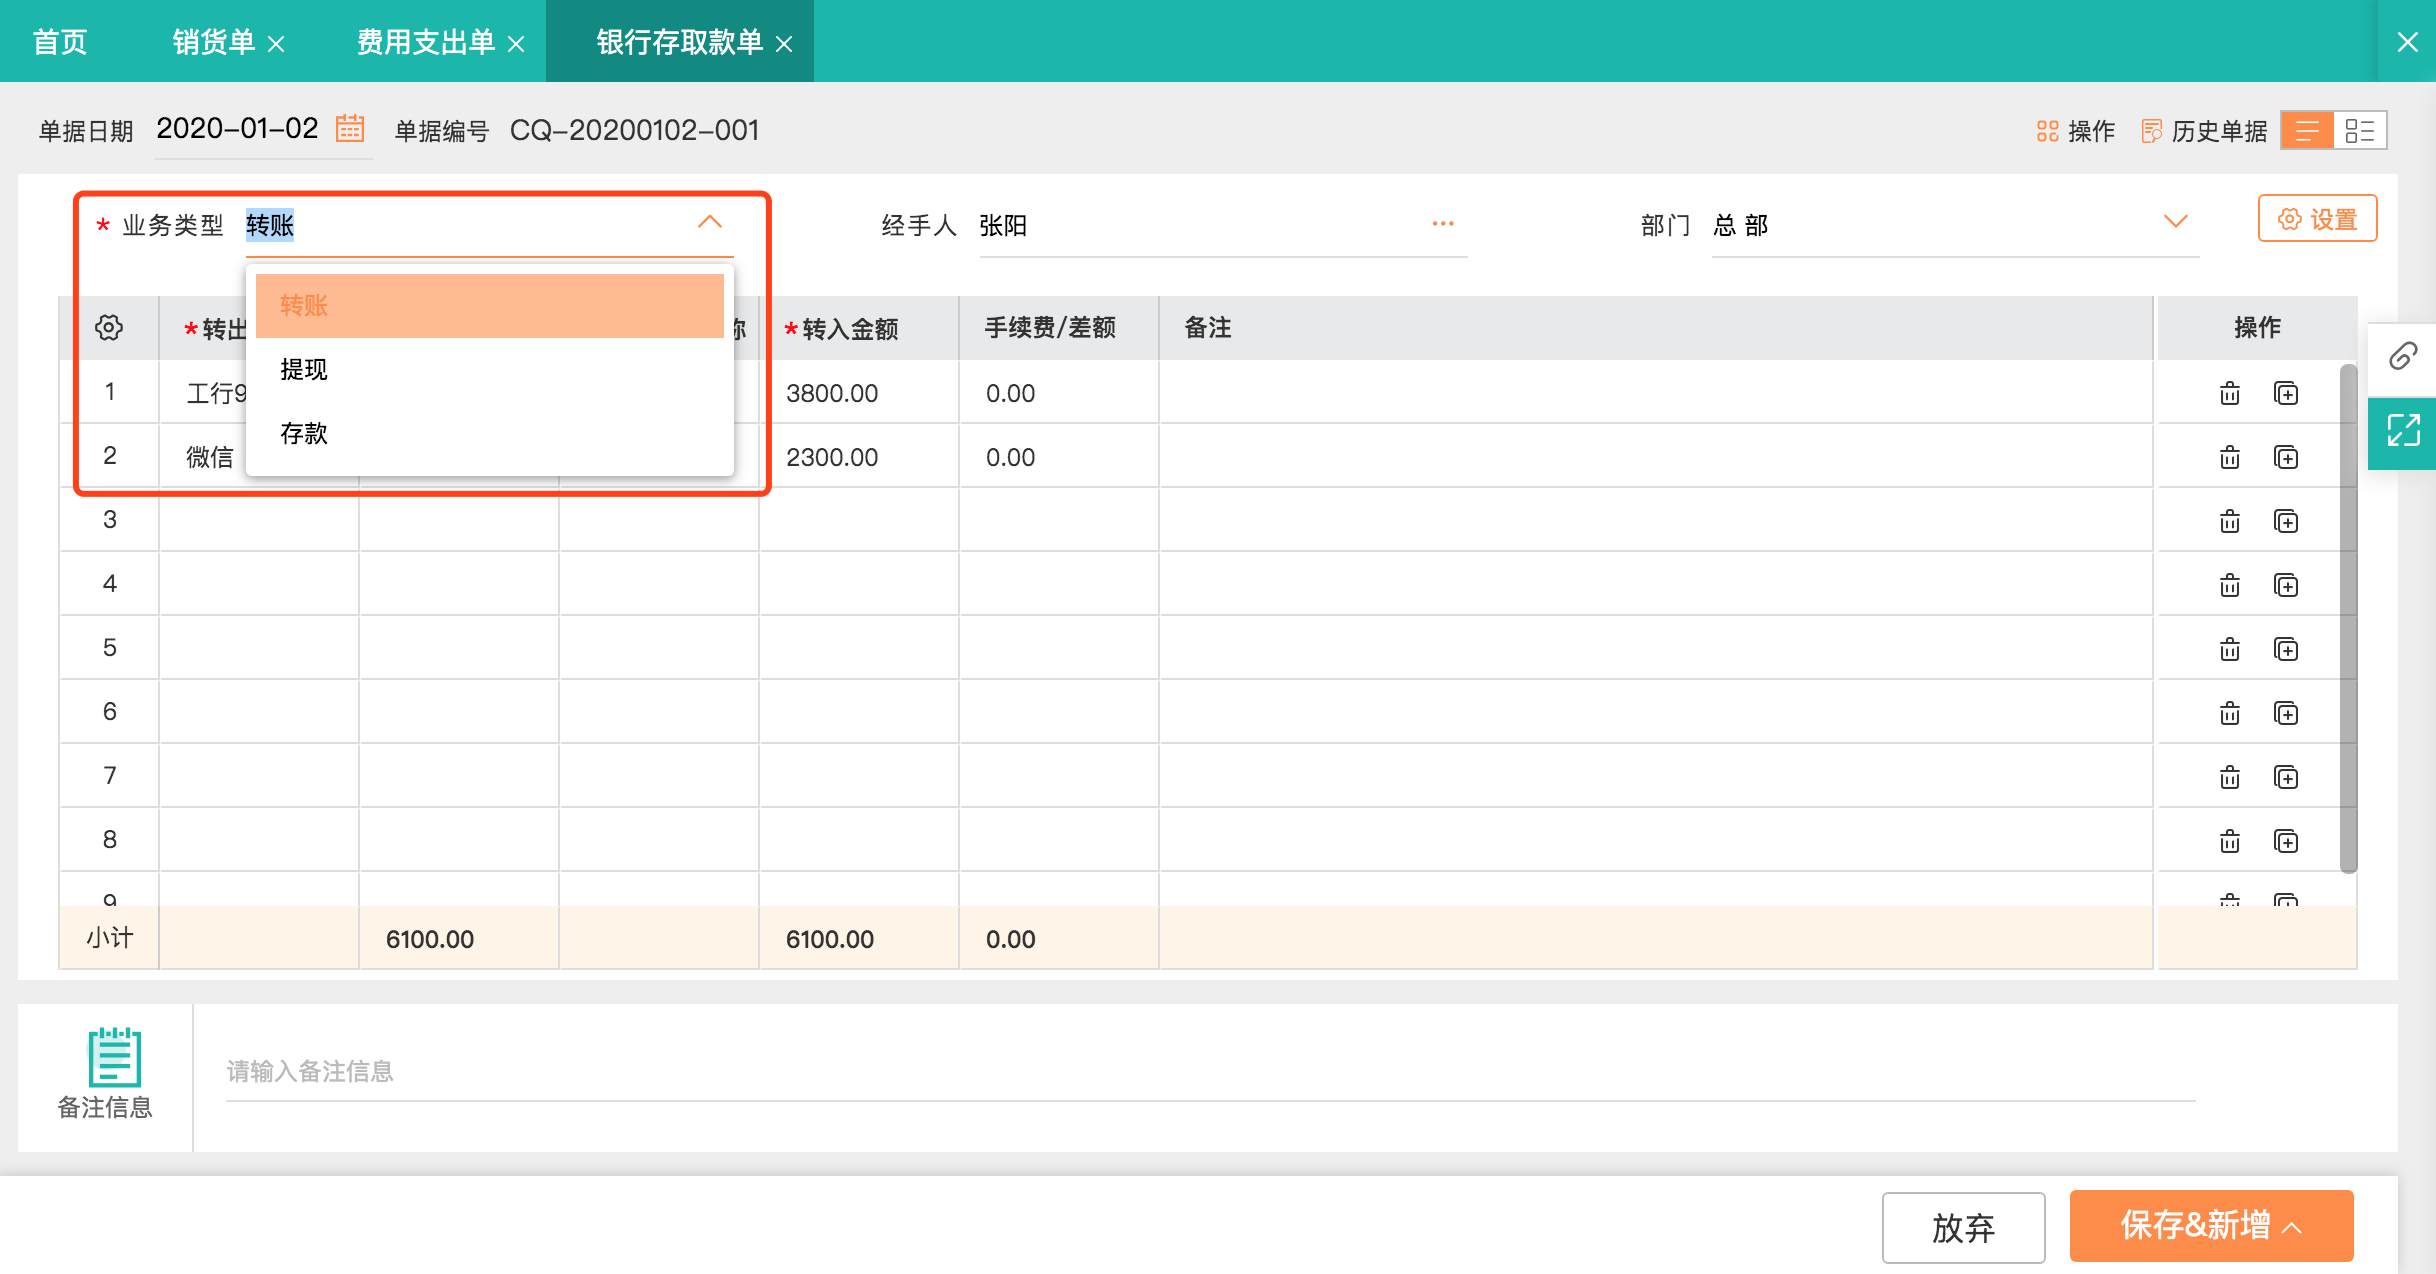2436x1274 pixels.
Task: Select 存款 from business type dropdown
Action: point(306,432)
